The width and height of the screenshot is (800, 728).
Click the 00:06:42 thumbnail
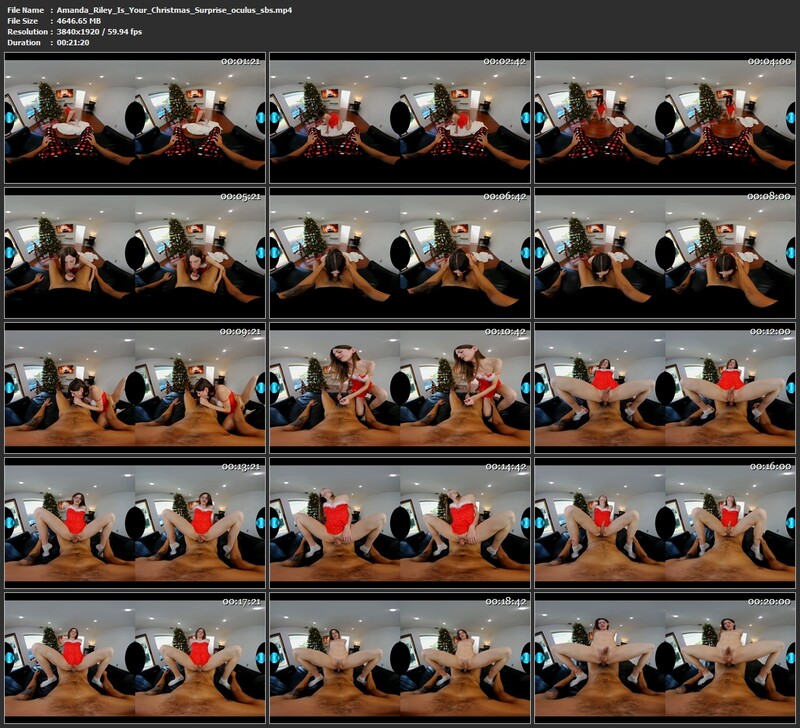(x=400, y=252)
